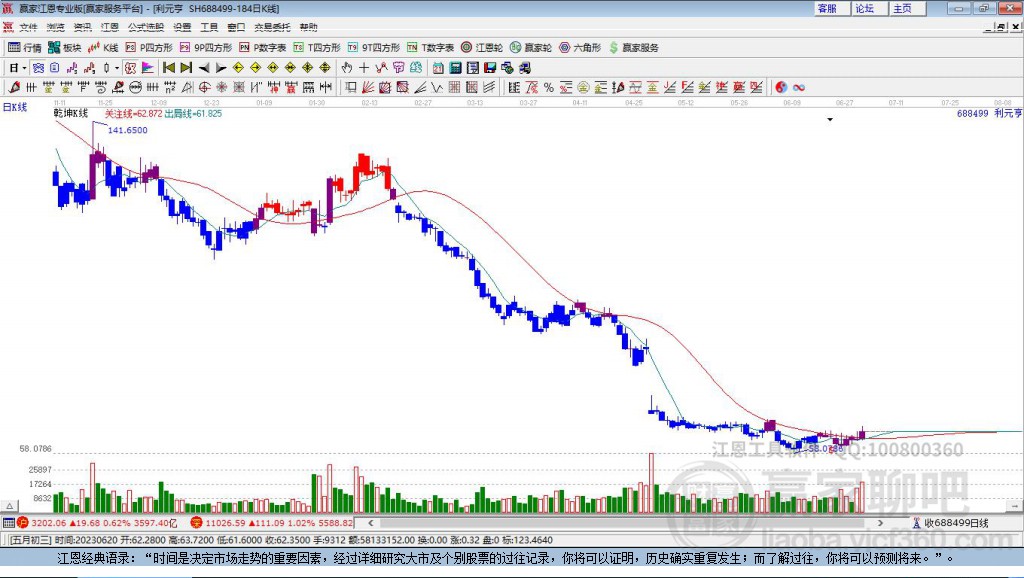Expand the candlestick style dropdown arrow
This screenshot has width=1024, height=578.
pyautogui.click(x=117, y=68)
